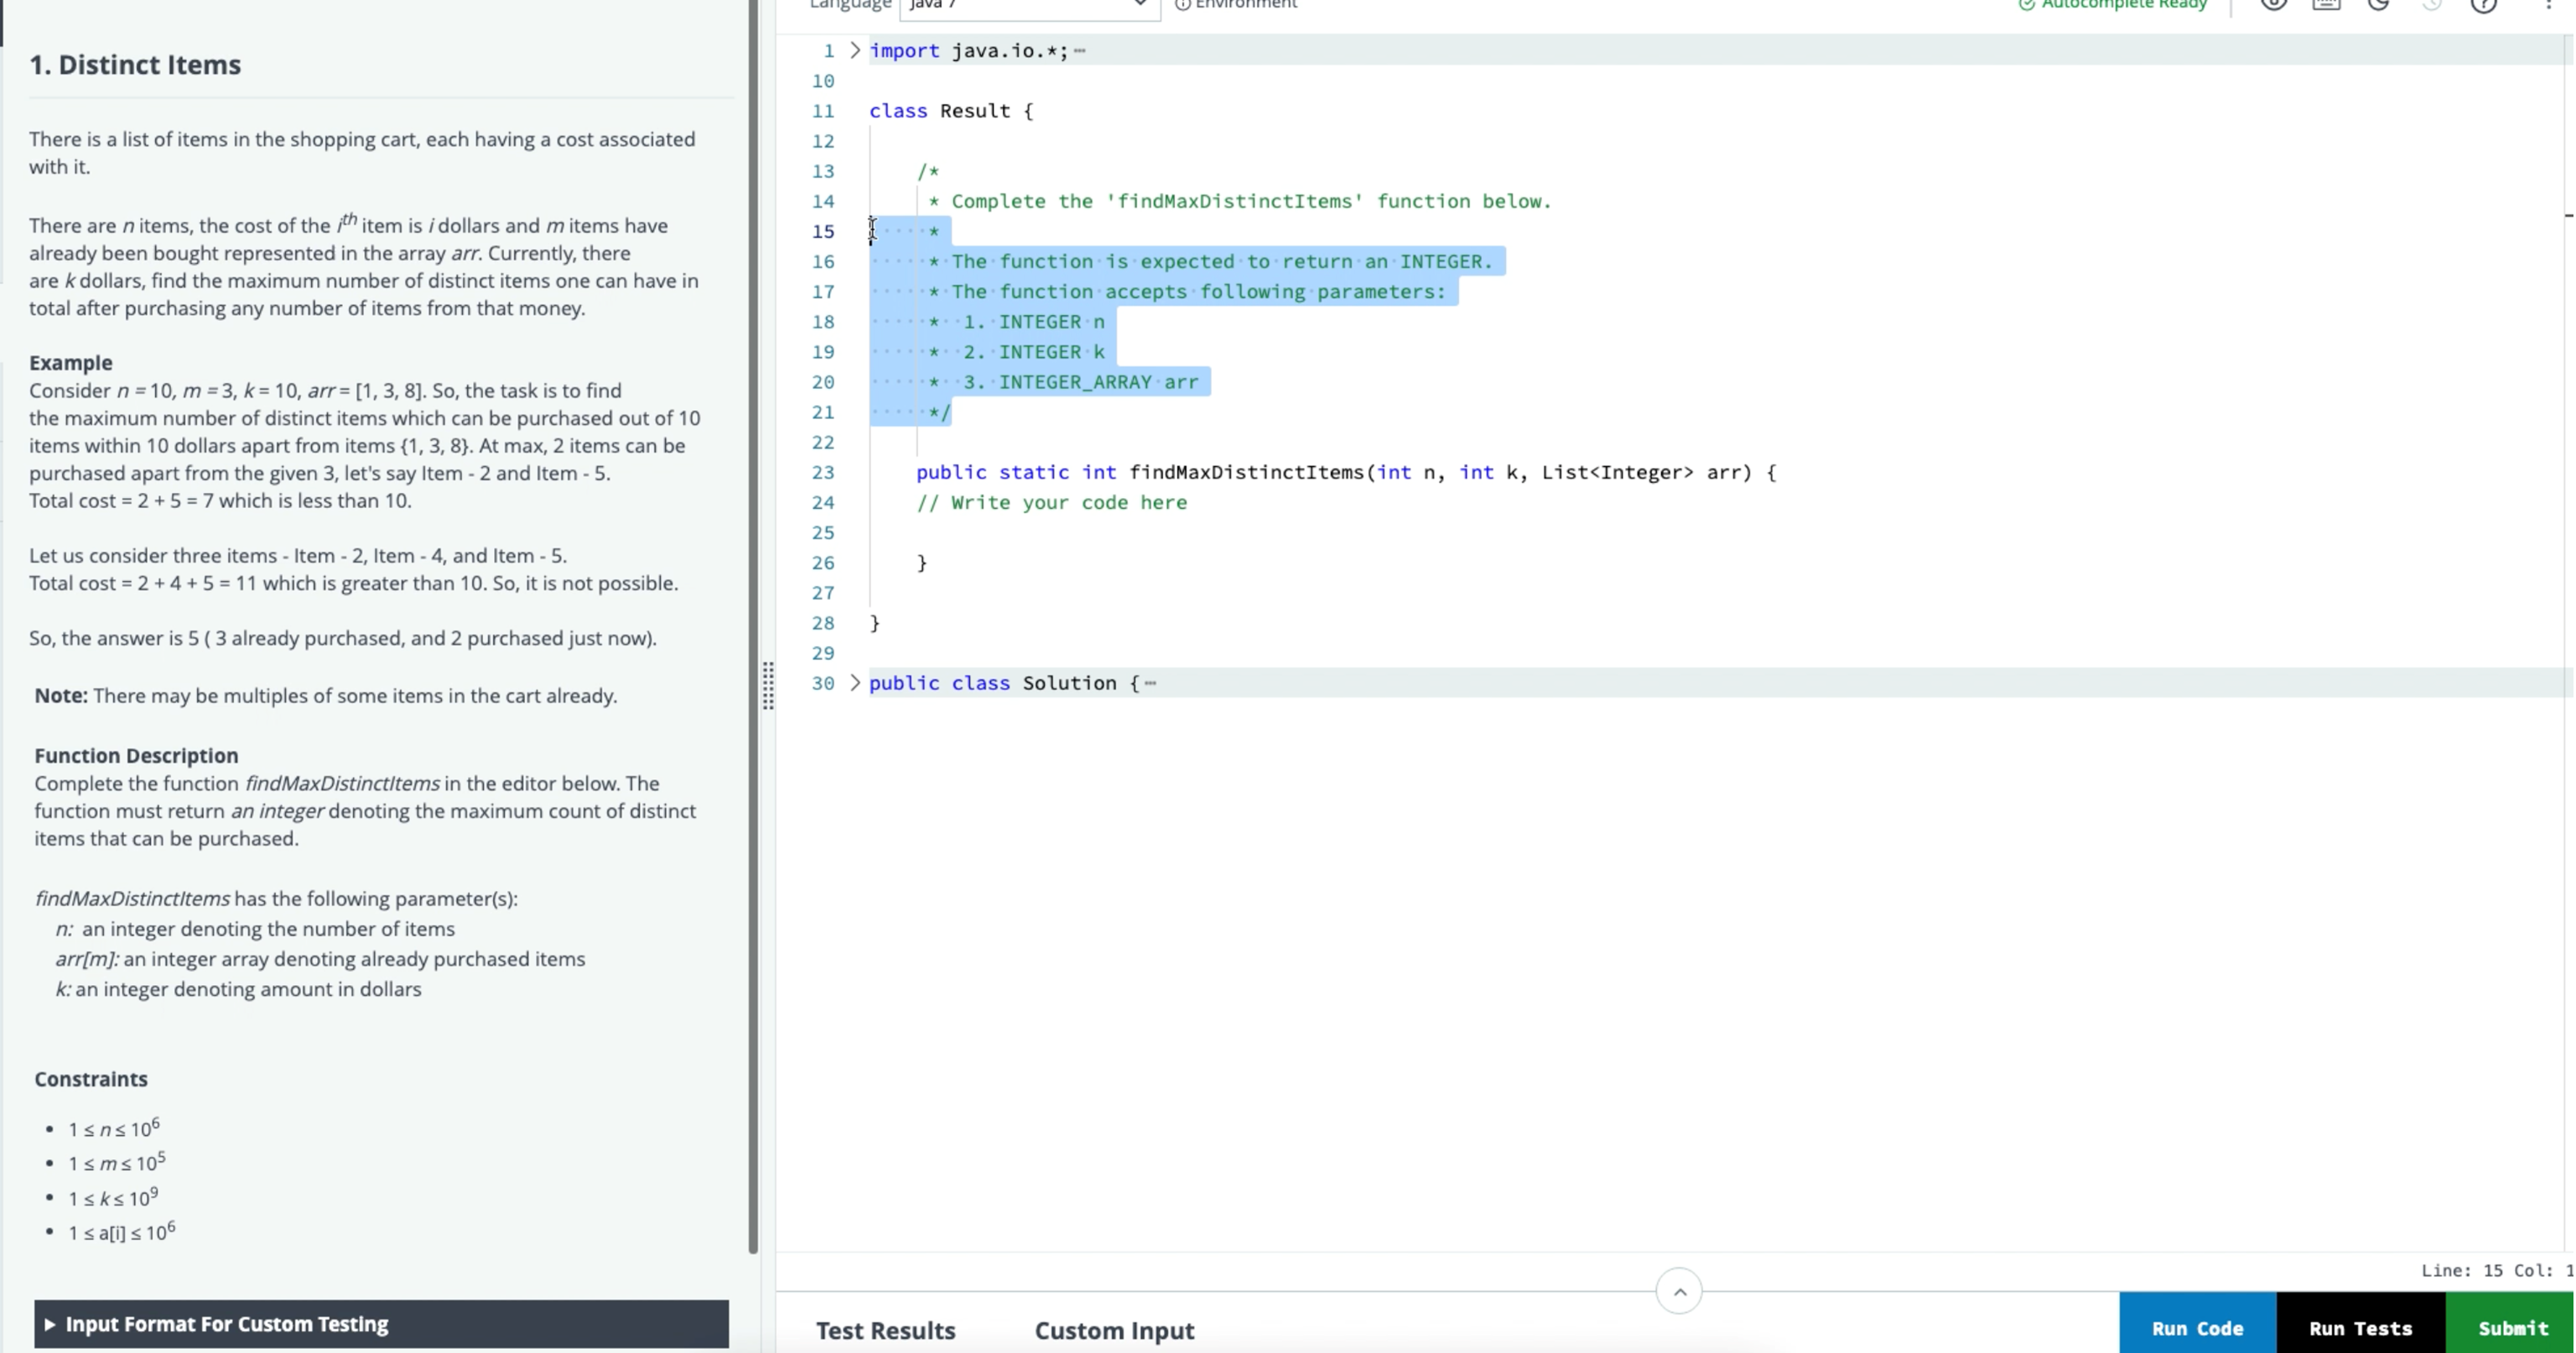The height and width of the screenshot is (1353, 2576).
Task: Select the Test Results tab
Action: click(x=884, y=1330)
